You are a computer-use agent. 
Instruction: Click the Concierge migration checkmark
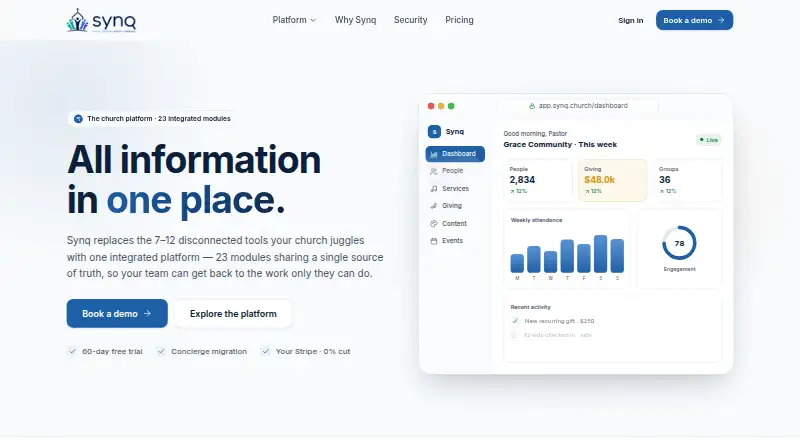pyautogui.click(x=161, y=351)
